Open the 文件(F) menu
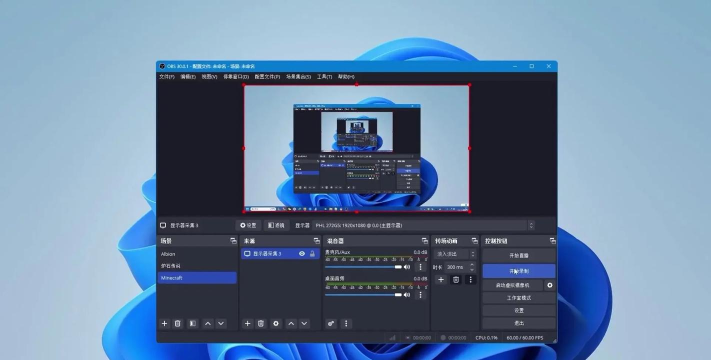Image resolution: width=711 pixels, height=360 pixels. 166,77
